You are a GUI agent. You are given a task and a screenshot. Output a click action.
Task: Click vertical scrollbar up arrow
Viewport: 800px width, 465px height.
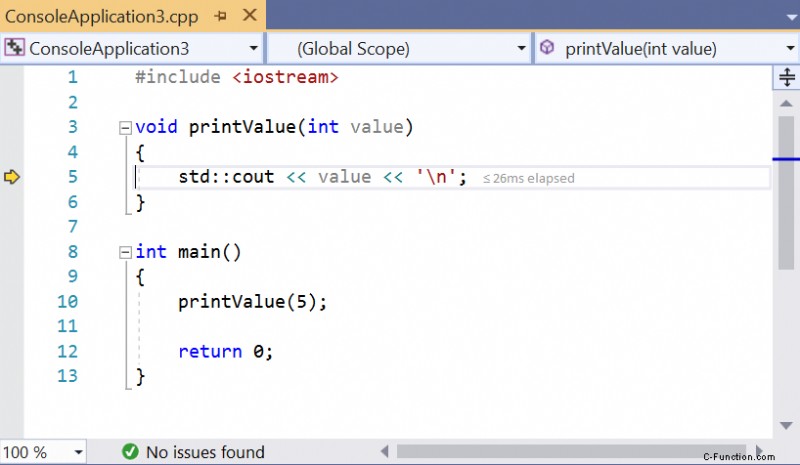786,103
